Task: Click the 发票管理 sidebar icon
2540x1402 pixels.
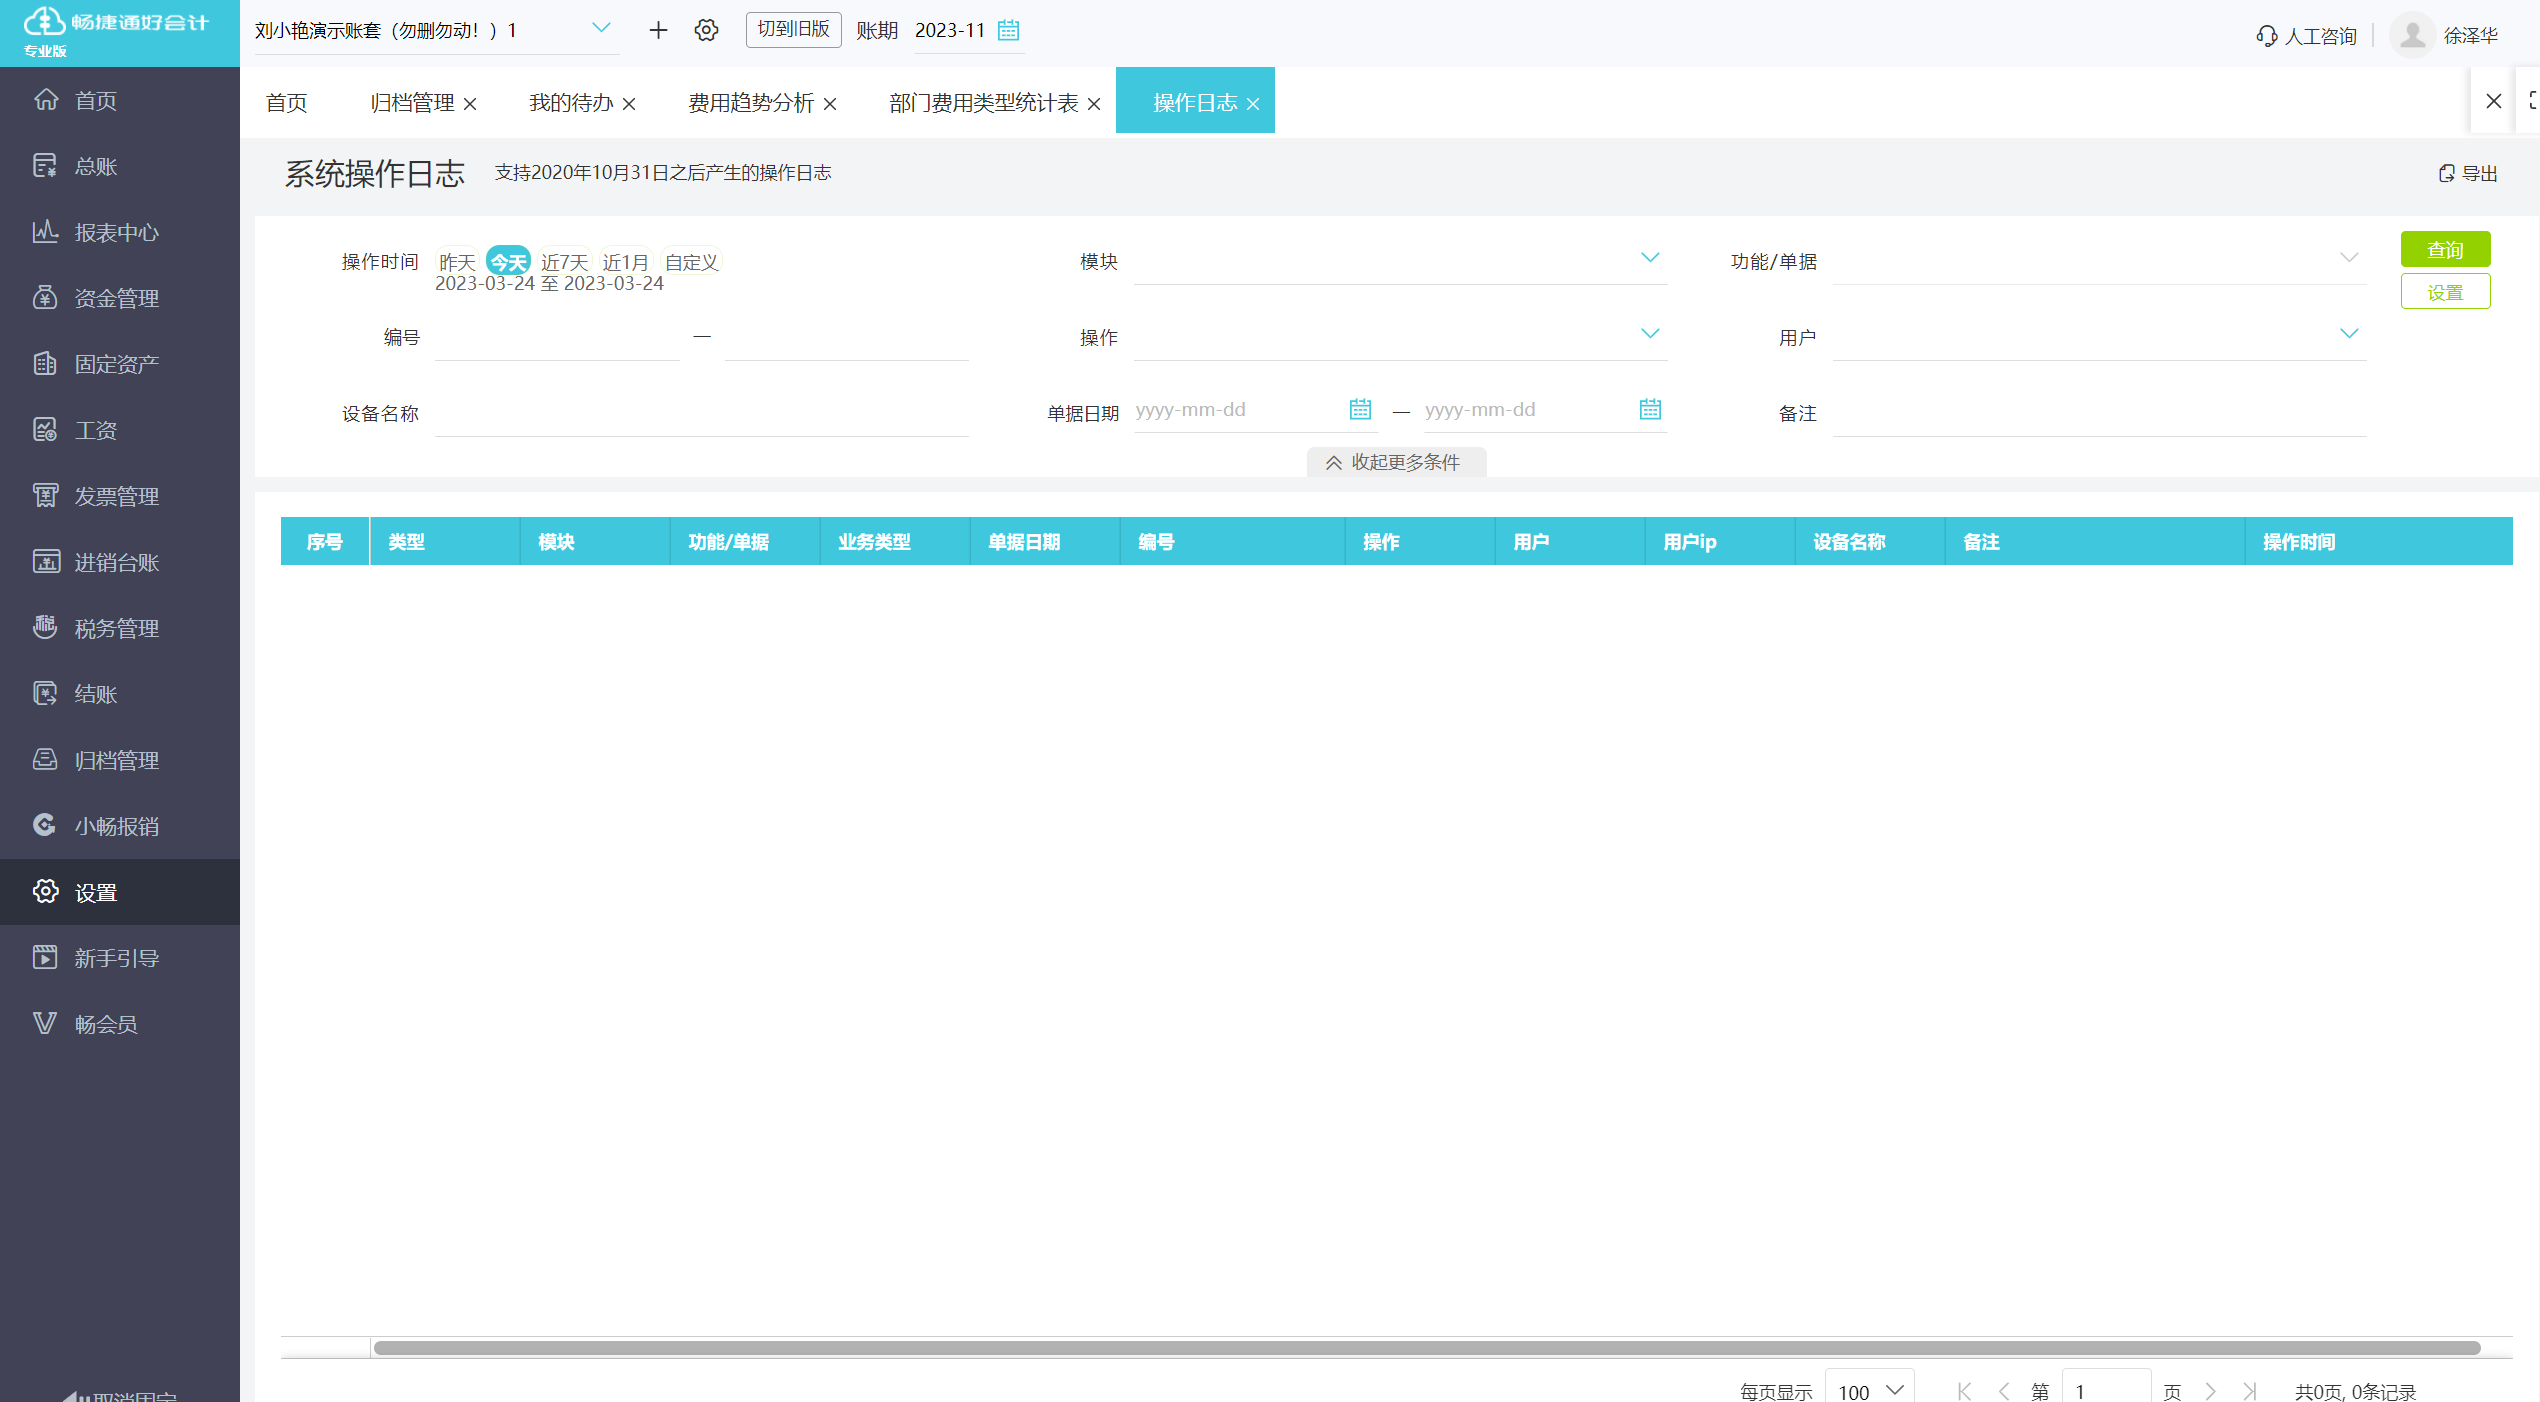Action: (47, 496)
